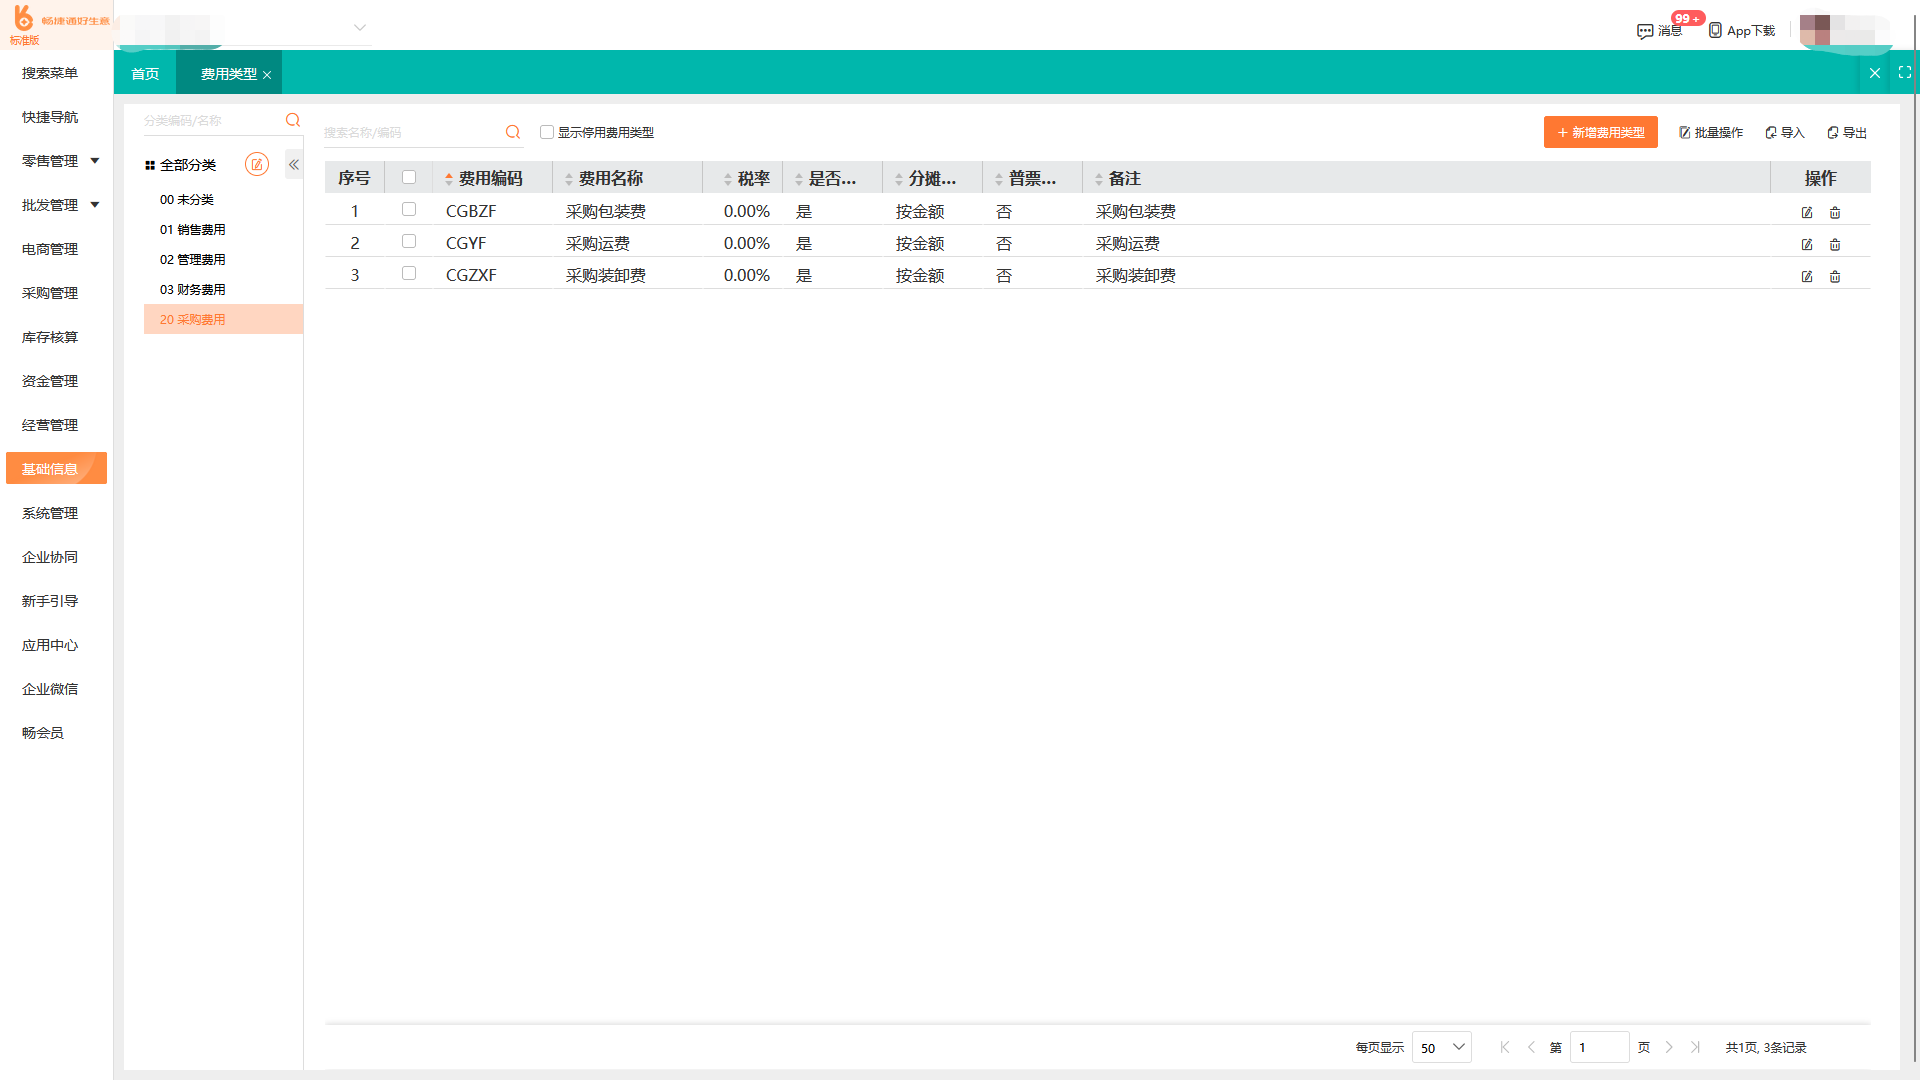Viewport: 1920px width, 1080px height.
Task: Toggle 显示停用费用类型 checkbox
Action: pyautogui.click(x=545, y=132)
